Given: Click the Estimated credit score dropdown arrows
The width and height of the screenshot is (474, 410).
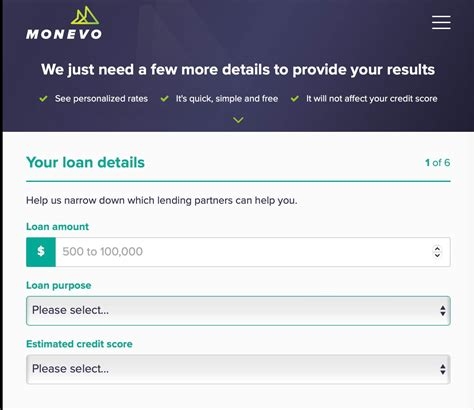Looking at the screenshot, I should [443, 369].
